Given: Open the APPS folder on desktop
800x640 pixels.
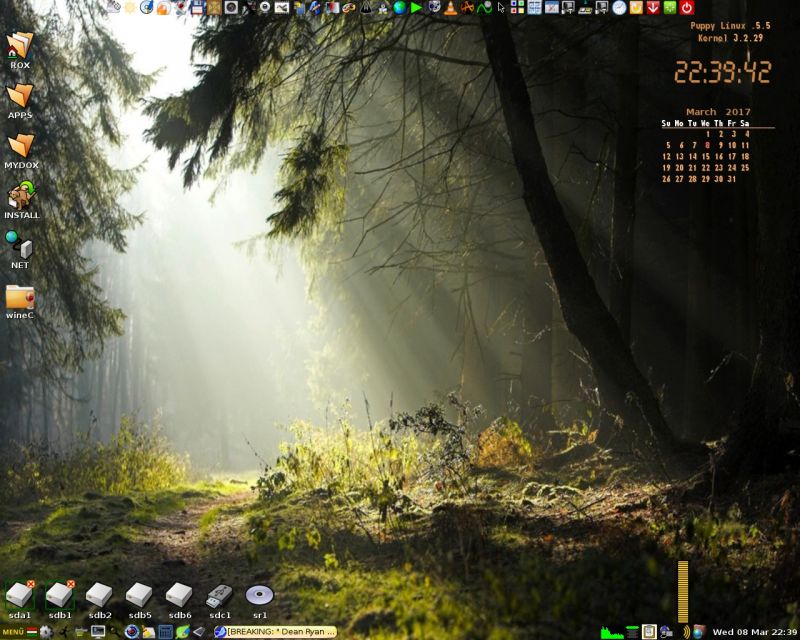Looking at the screenshot, I should click(20, 96).
